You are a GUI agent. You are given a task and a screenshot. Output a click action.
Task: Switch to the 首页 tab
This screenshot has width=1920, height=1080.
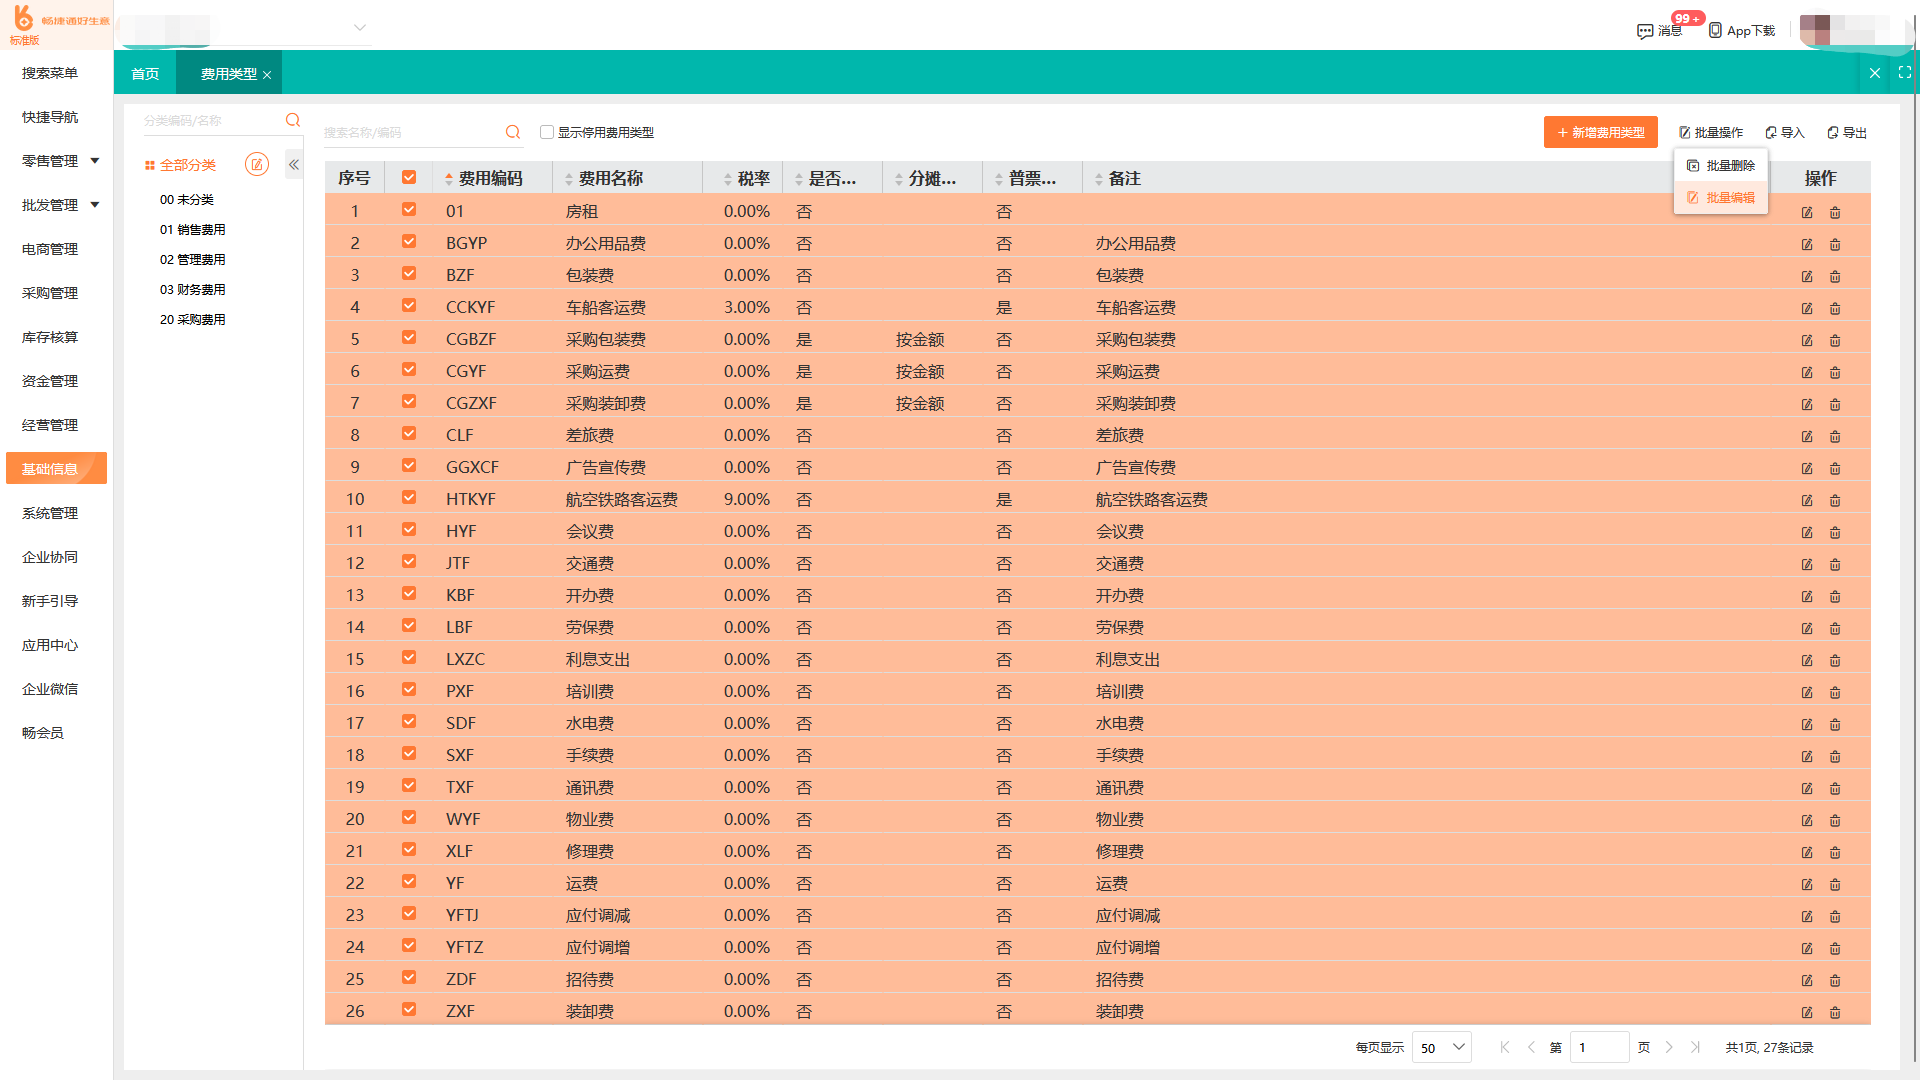[x=144, y=73]
